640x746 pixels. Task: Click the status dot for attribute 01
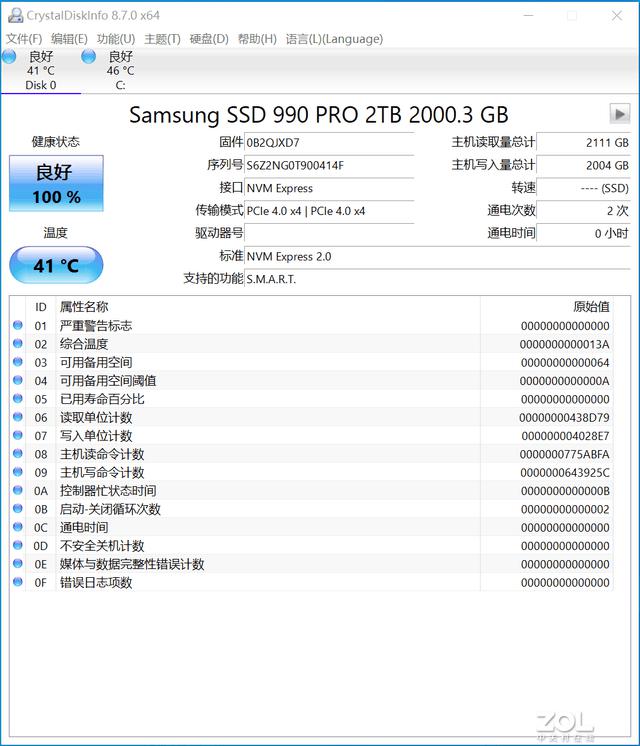click(x=18, y=326)
